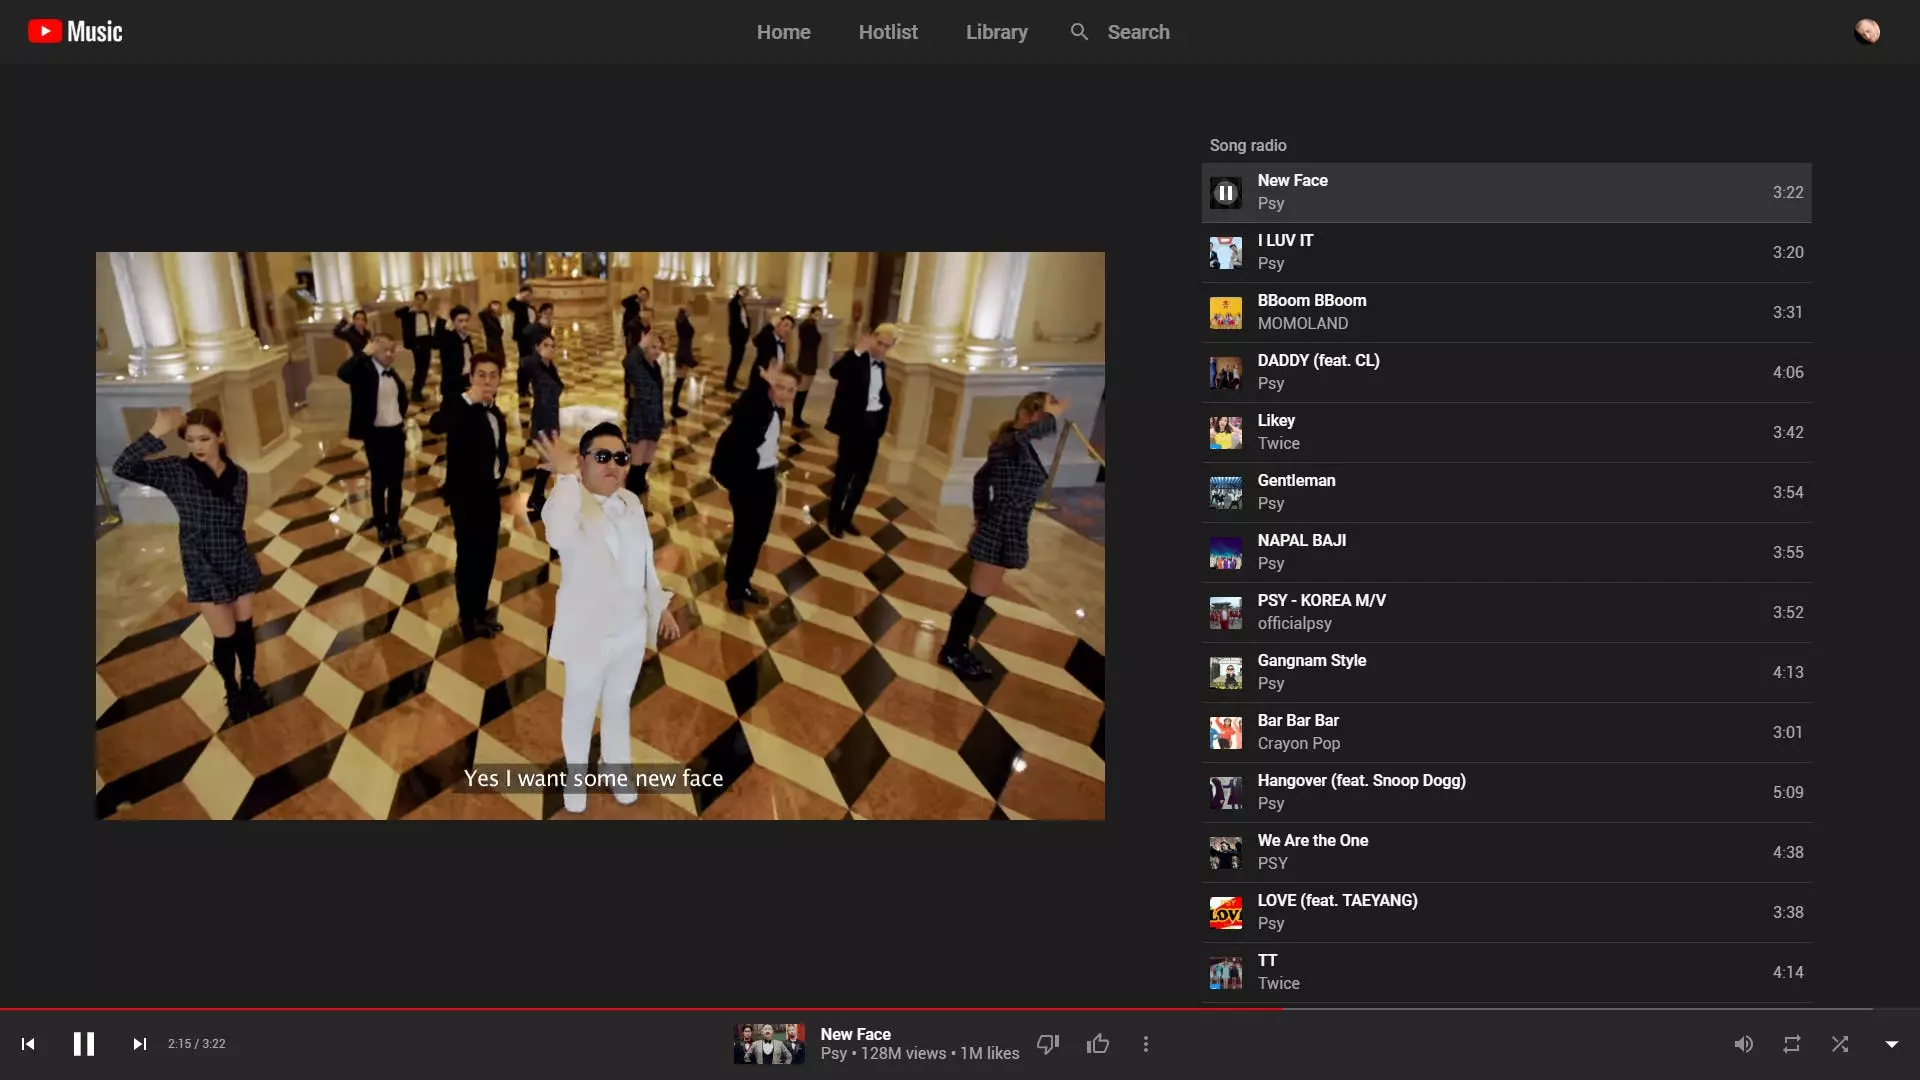
Task: Click the currently playing song thumbnail
Action: point(771,1043)
